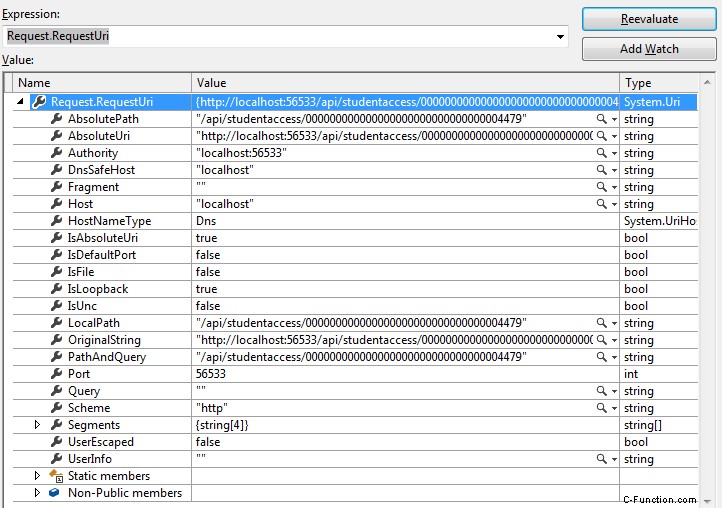This screenshot has width=722, height=508.
Task: Click the Name column header
Action: tap(100, 83)
